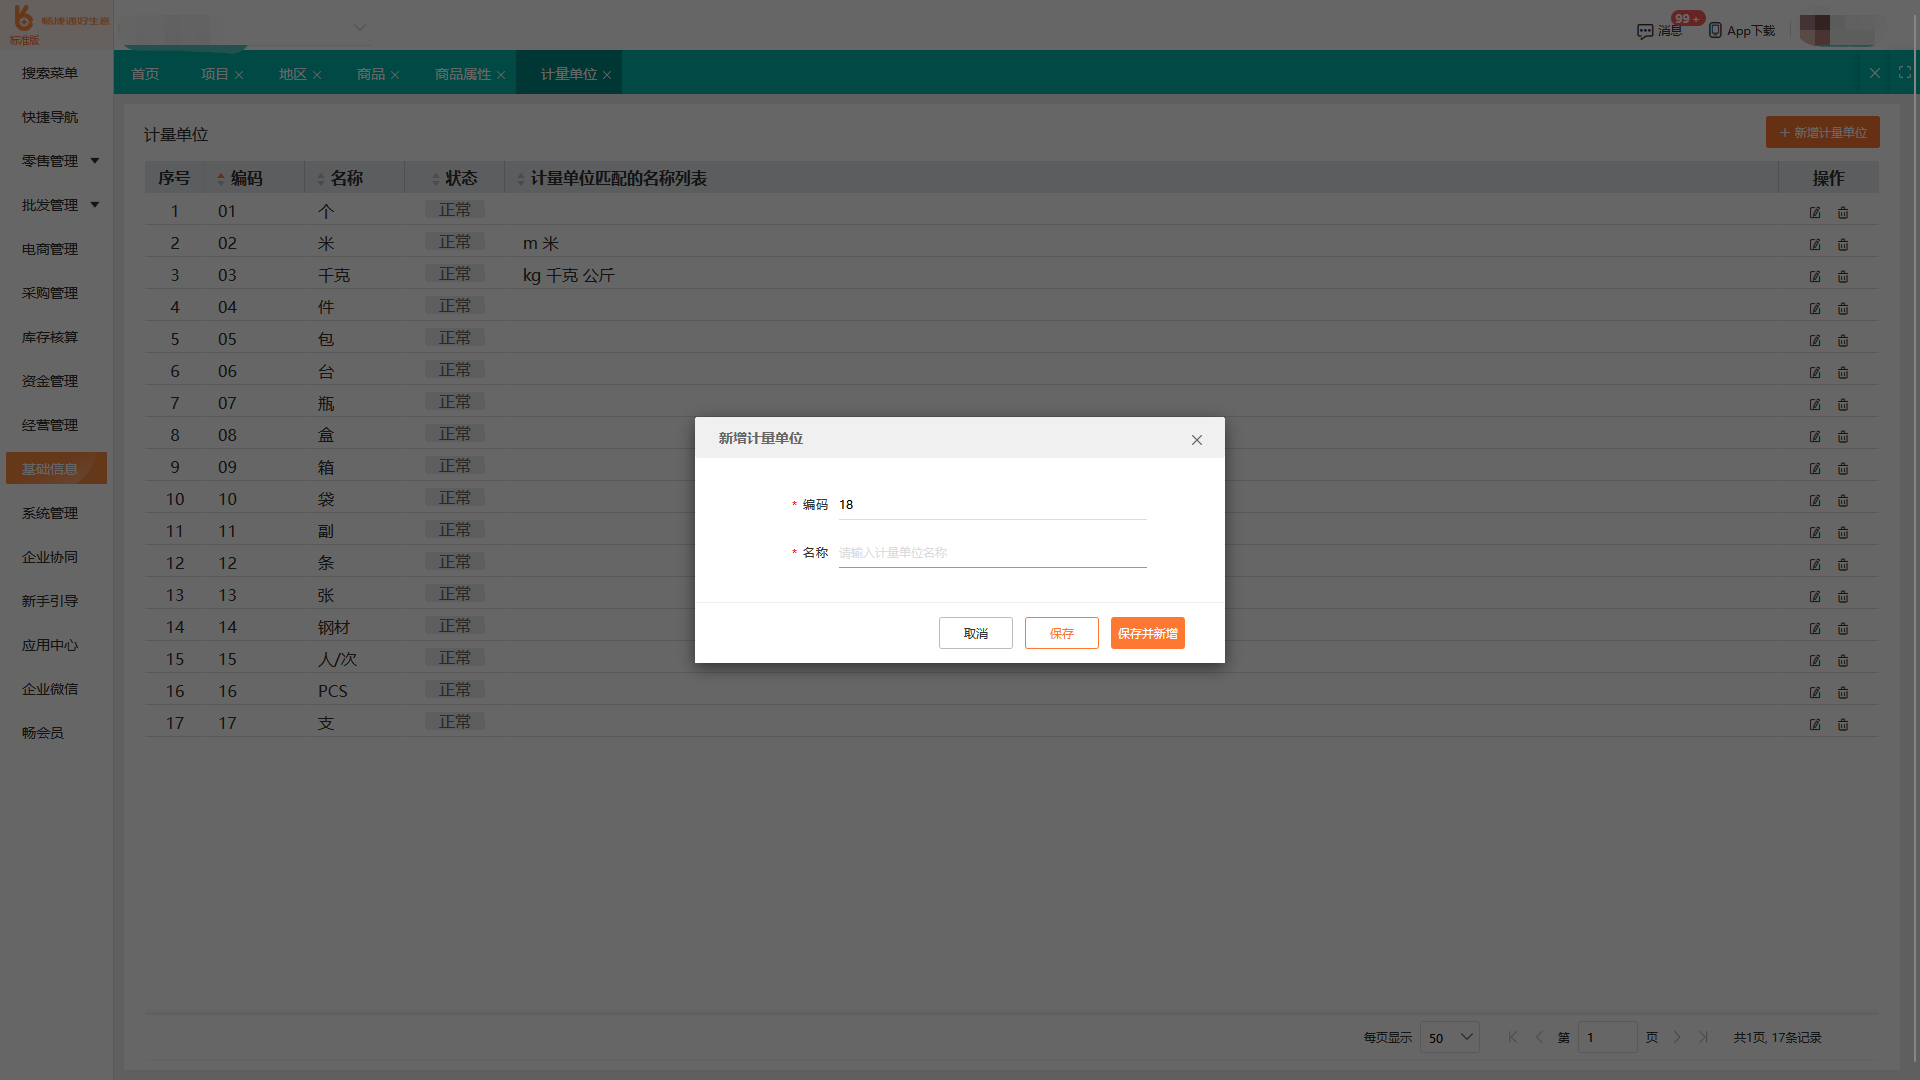1920x1080 pixels.
Task: Toggle the 项目 menu dropdown arrow
Action: coord(361,26)
